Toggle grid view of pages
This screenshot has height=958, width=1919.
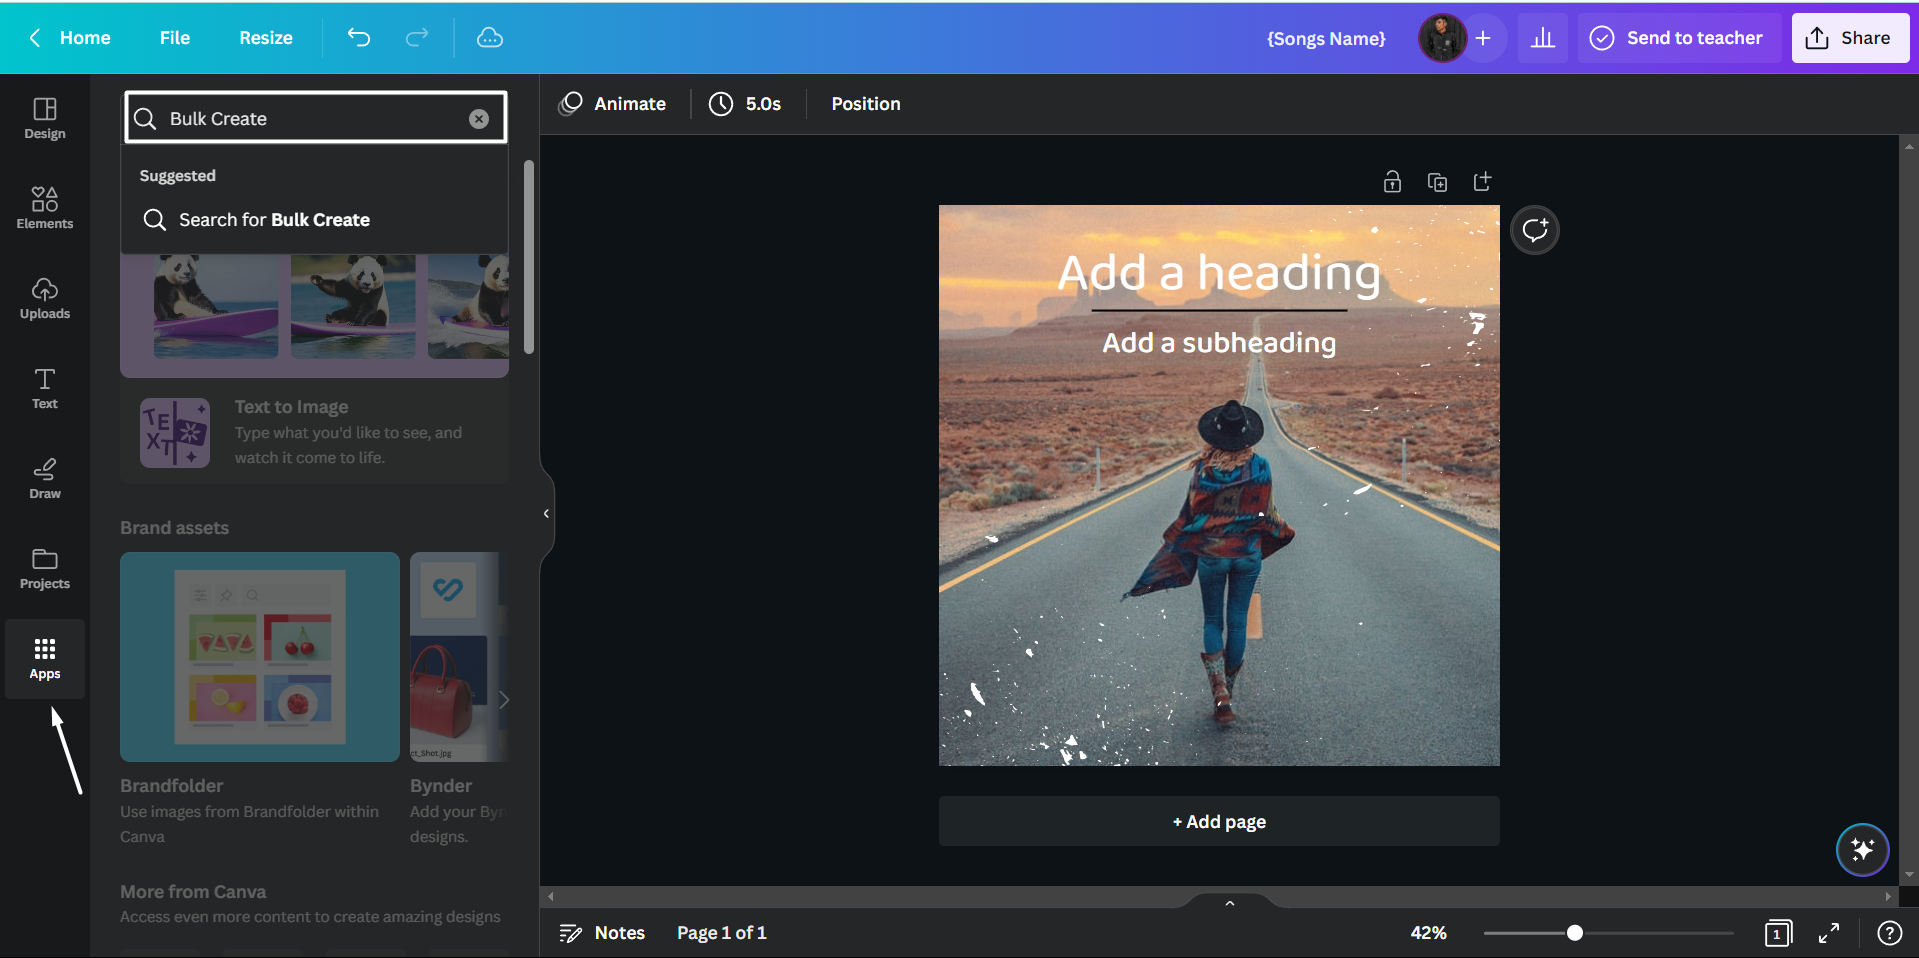[x=1777, y=932]
